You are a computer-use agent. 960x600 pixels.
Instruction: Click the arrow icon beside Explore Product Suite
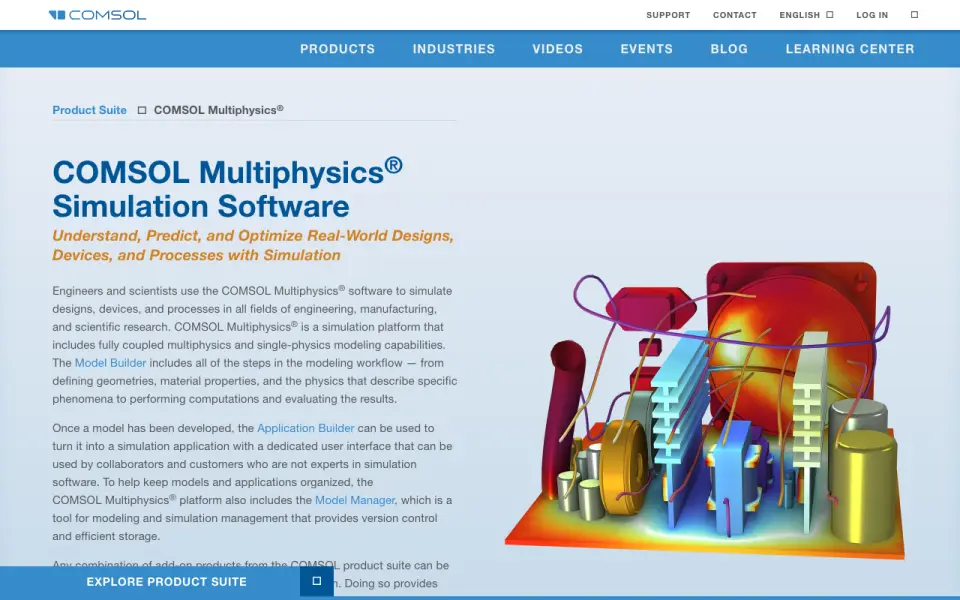click(317, 581)
